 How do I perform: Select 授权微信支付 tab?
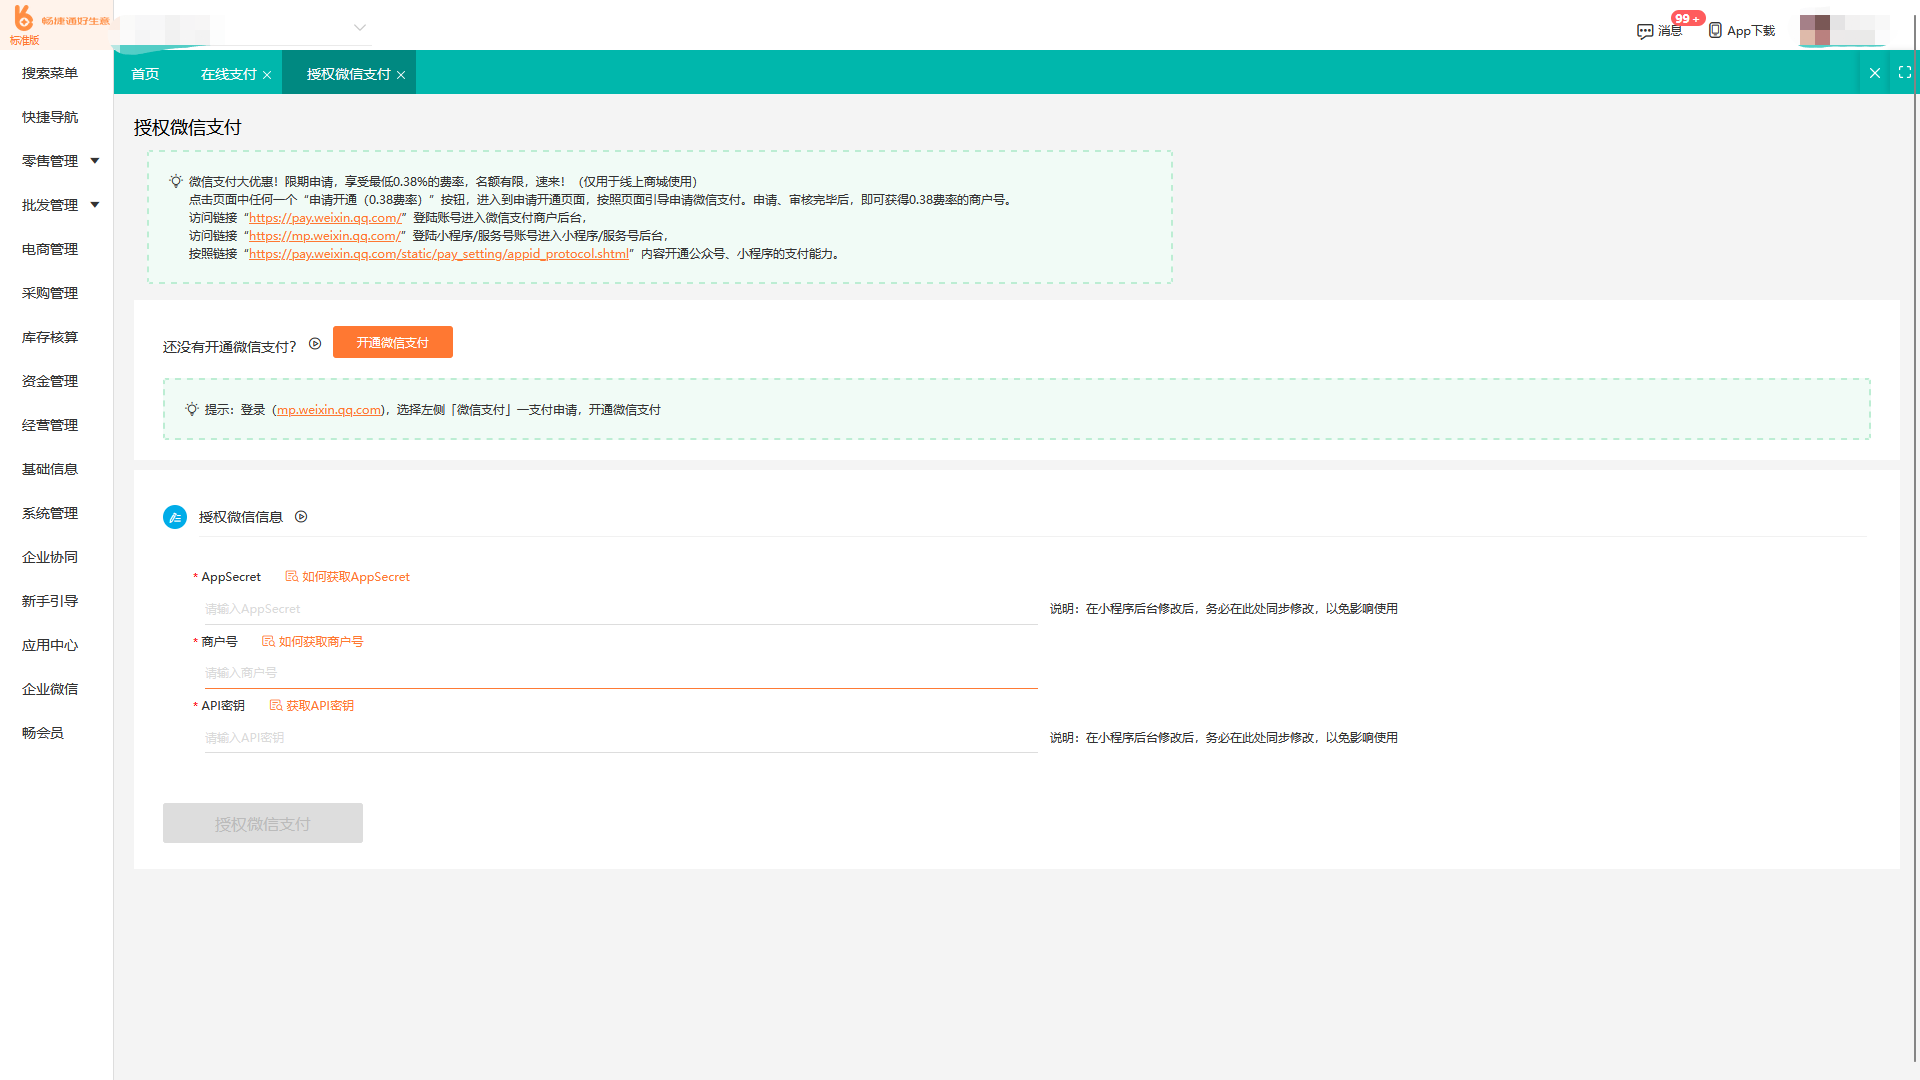347,74
